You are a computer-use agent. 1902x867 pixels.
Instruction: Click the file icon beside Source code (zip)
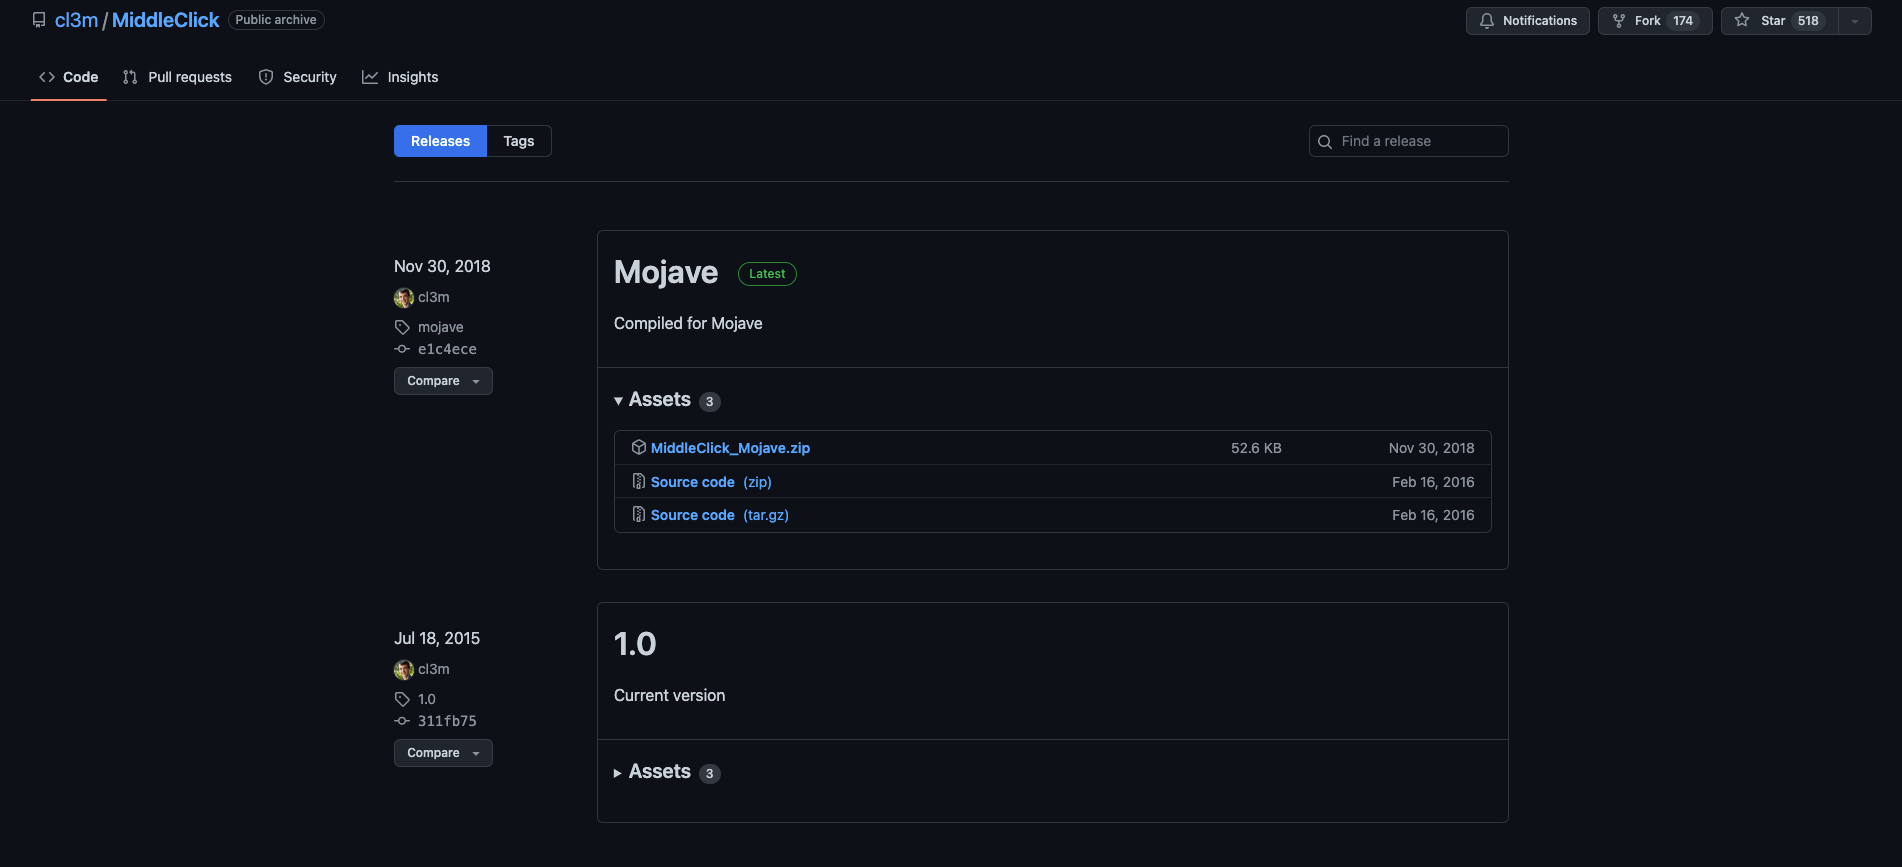point(638,482)
